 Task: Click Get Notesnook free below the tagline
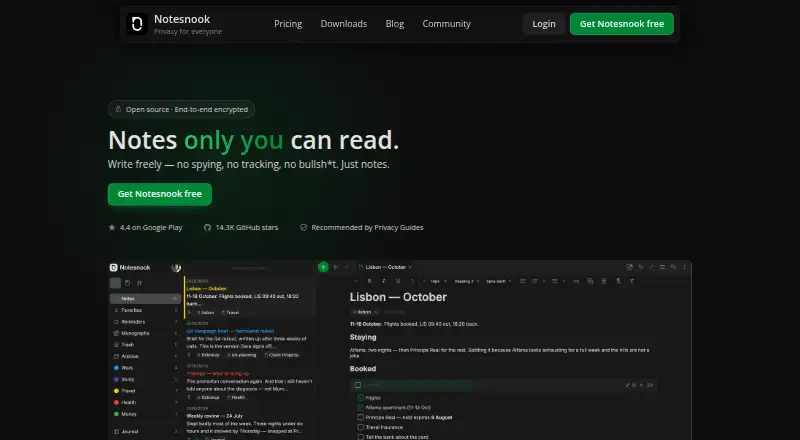tap(160, 194)
